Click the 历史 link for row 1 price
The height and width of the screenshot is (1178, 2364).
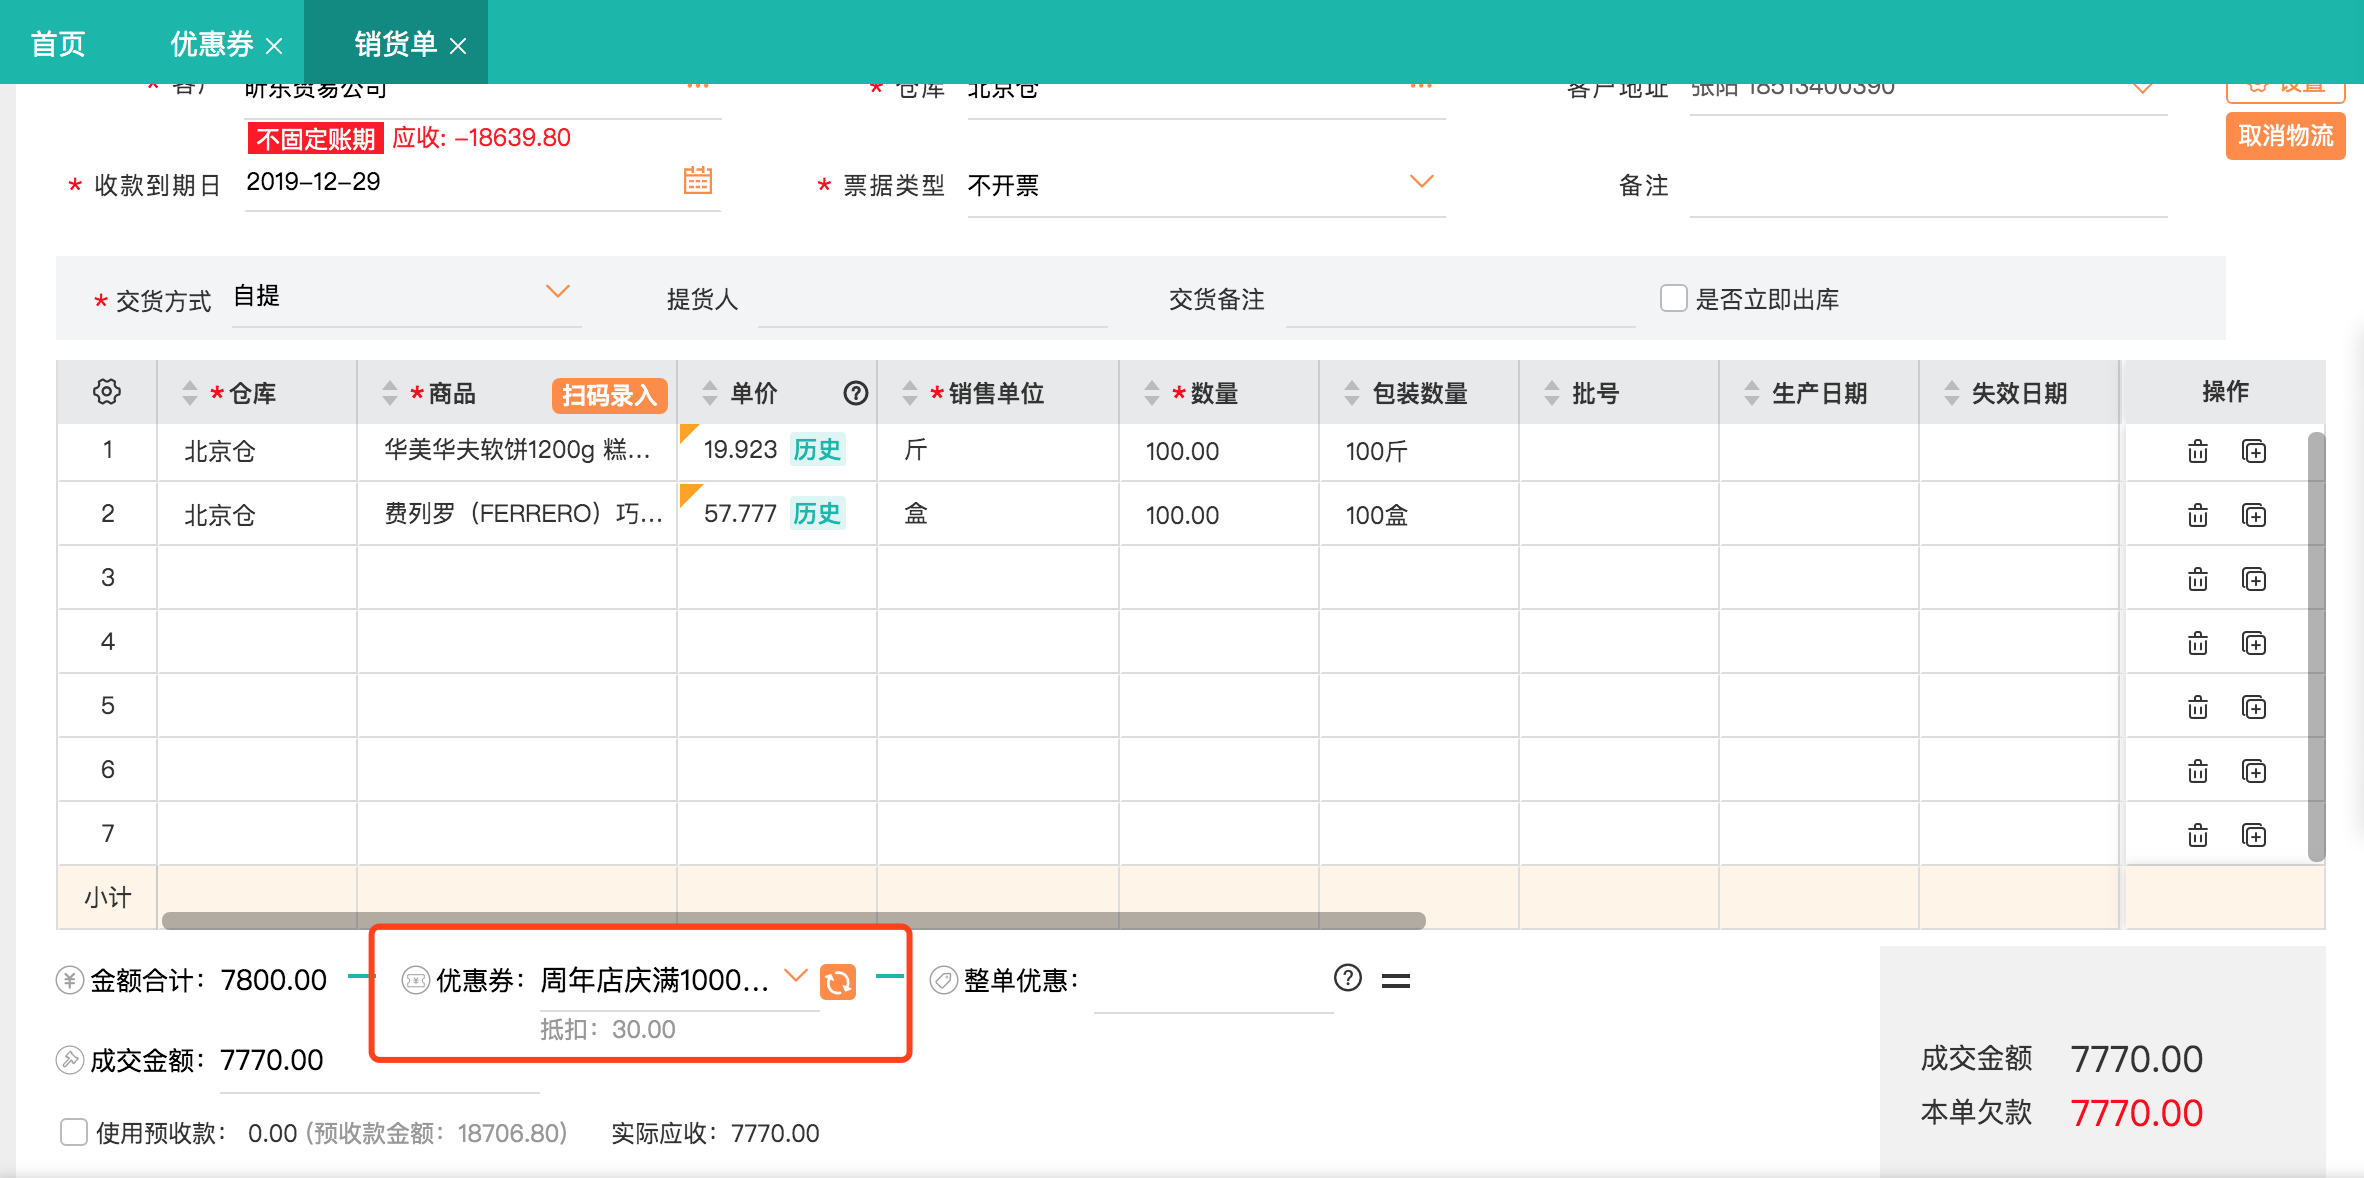pos(817,451)
